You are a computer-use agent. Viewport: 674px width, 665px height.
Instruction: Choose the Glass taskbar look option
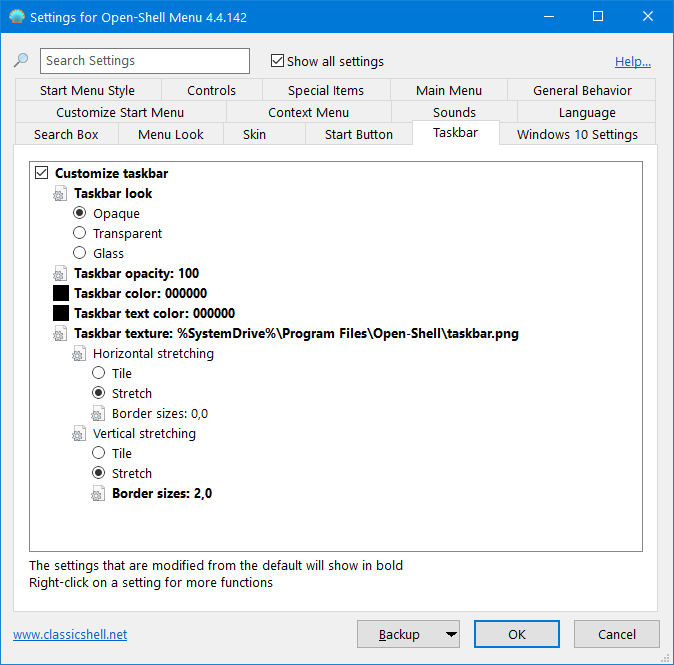80,254
